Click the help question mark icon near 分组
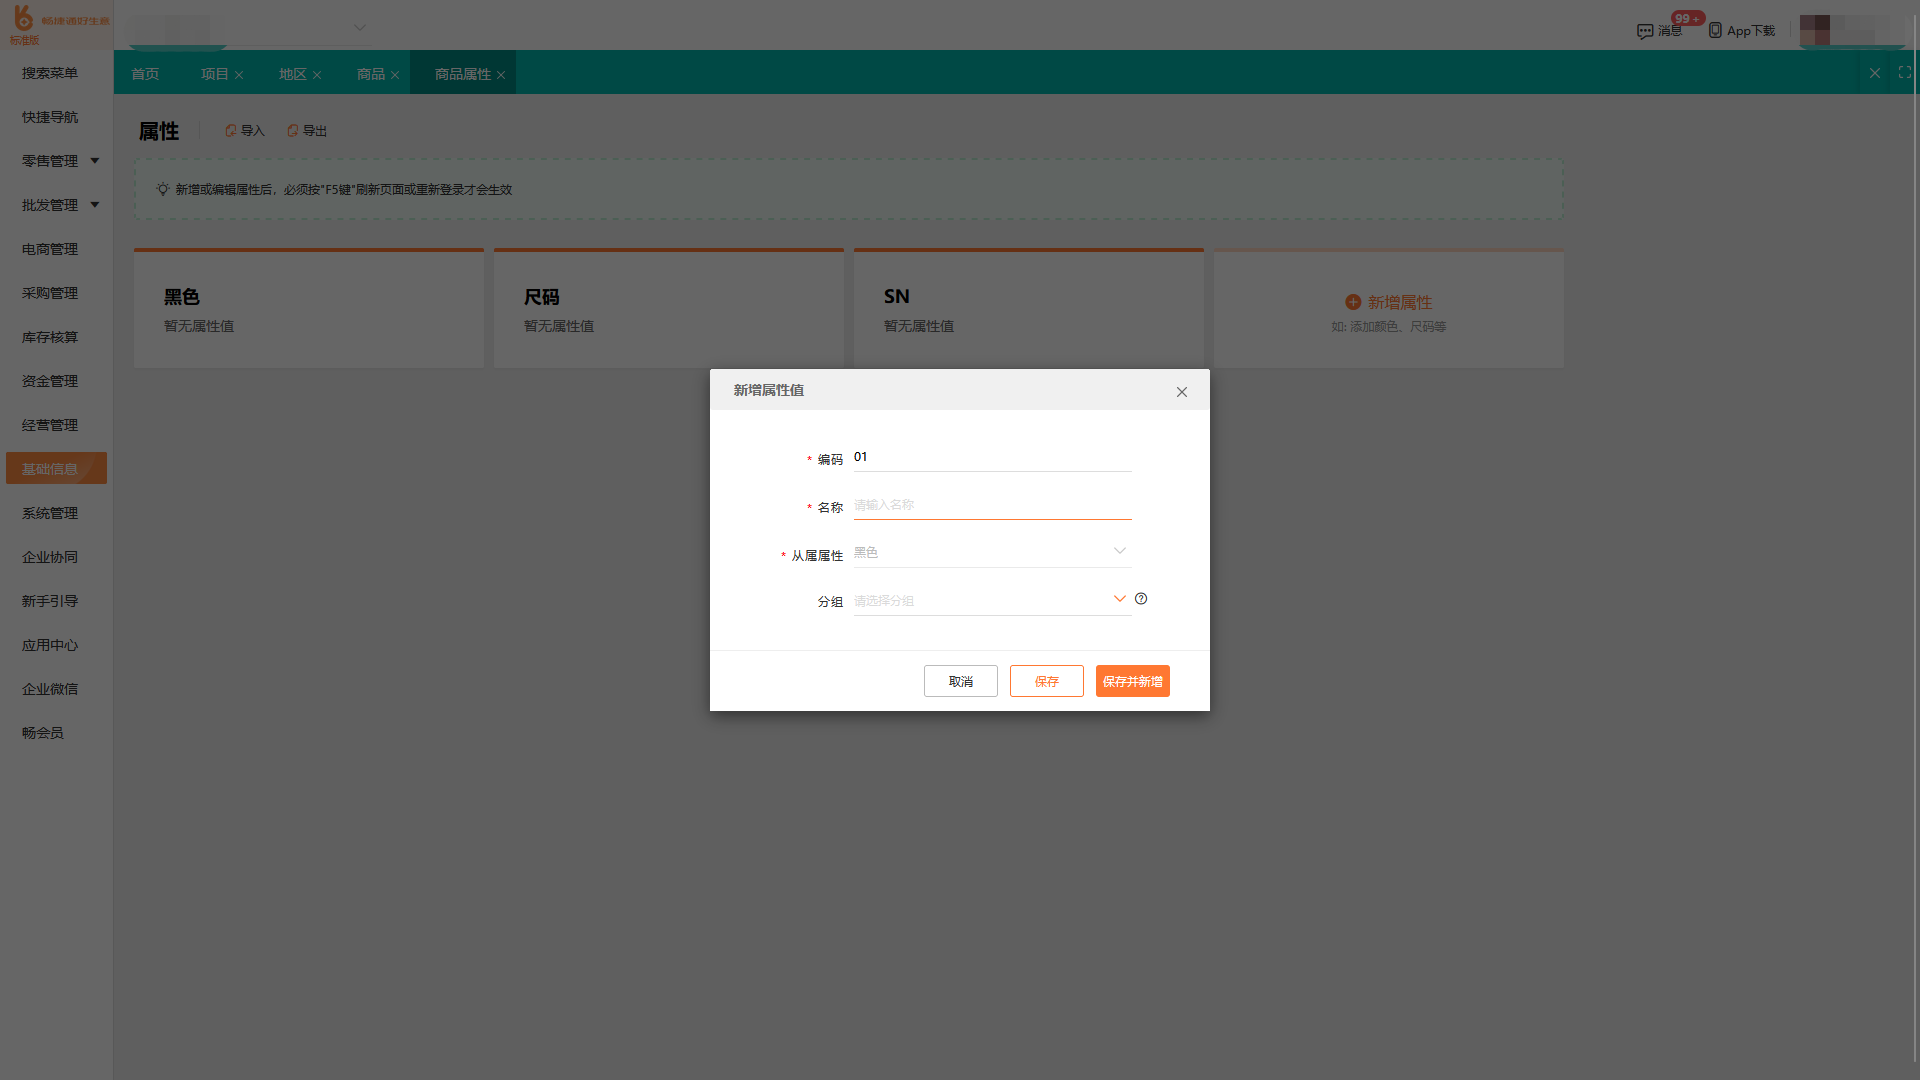The width and height of the screenshot is (1920, 1080). tap(1142, 599)
